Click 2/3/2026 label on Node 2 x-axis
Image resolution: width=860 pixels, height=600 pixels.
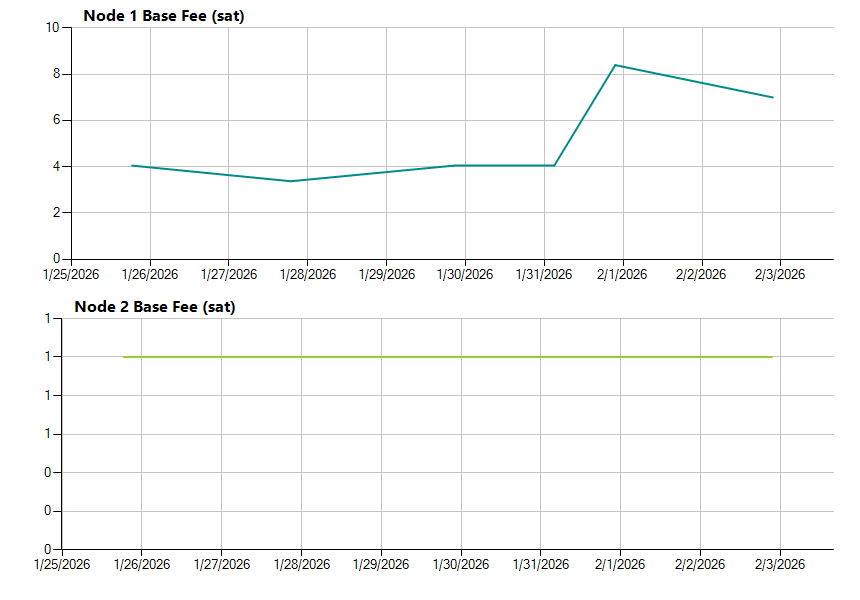pyautogui.click(x=778, y=565)
